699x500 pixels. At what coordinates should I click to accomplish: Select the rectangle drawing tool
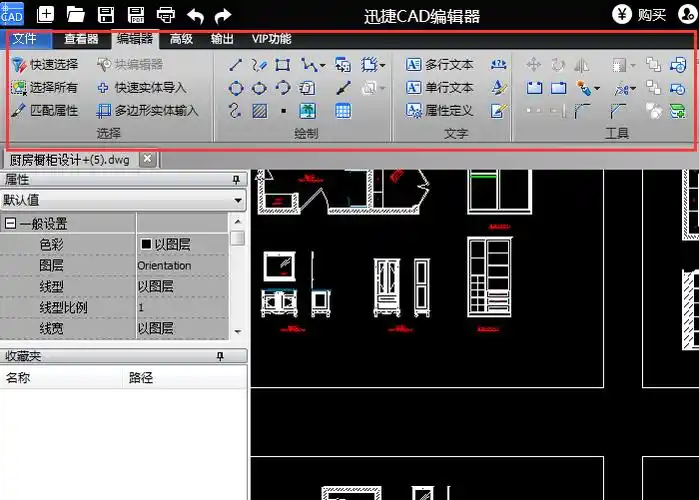283,65
